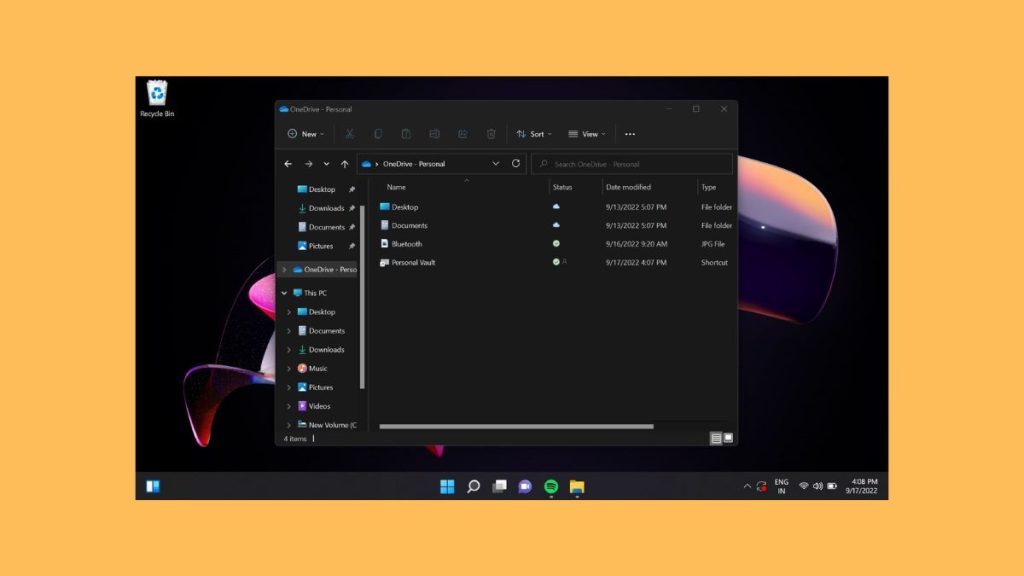Click the navigation pane vertical scrollbar
Image resolution: width=1024 pixels, height=576 pixels.
click(362, 297)
